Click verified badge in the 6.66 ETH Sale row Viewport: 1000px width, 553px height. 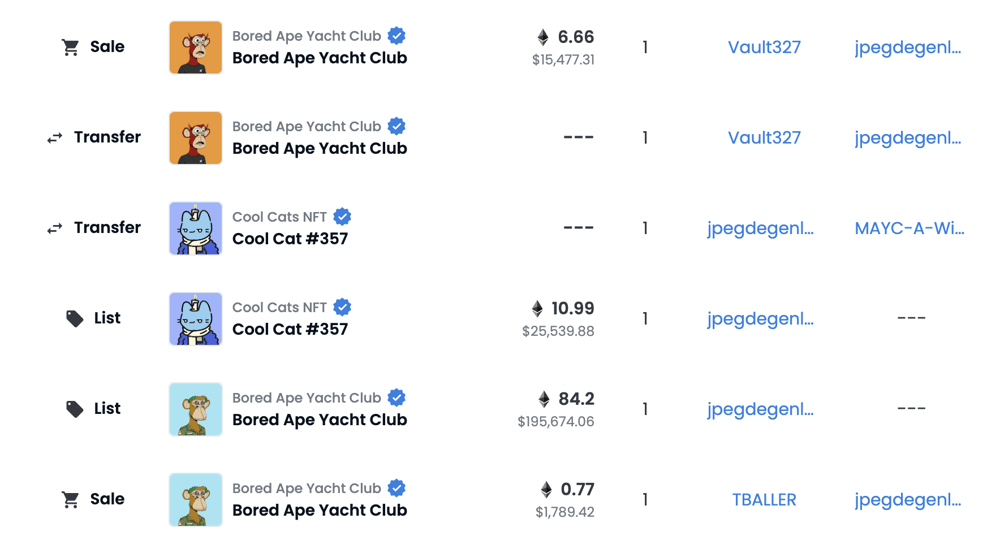tap(397, 36)
